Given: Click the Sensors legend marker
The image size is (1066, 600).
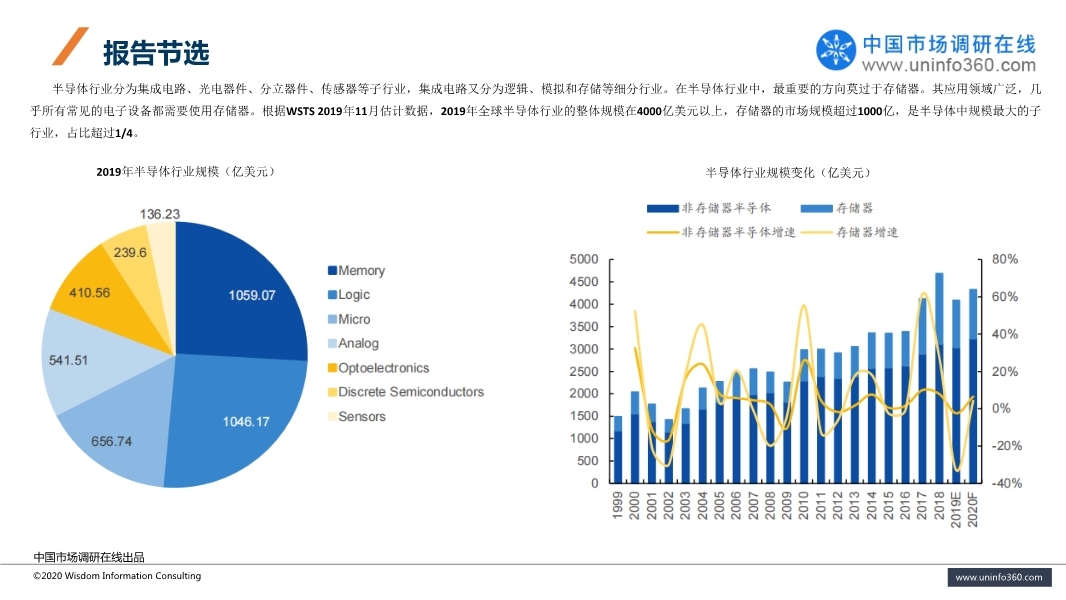Looking at the screenshot, I should [x=331, y=417].
